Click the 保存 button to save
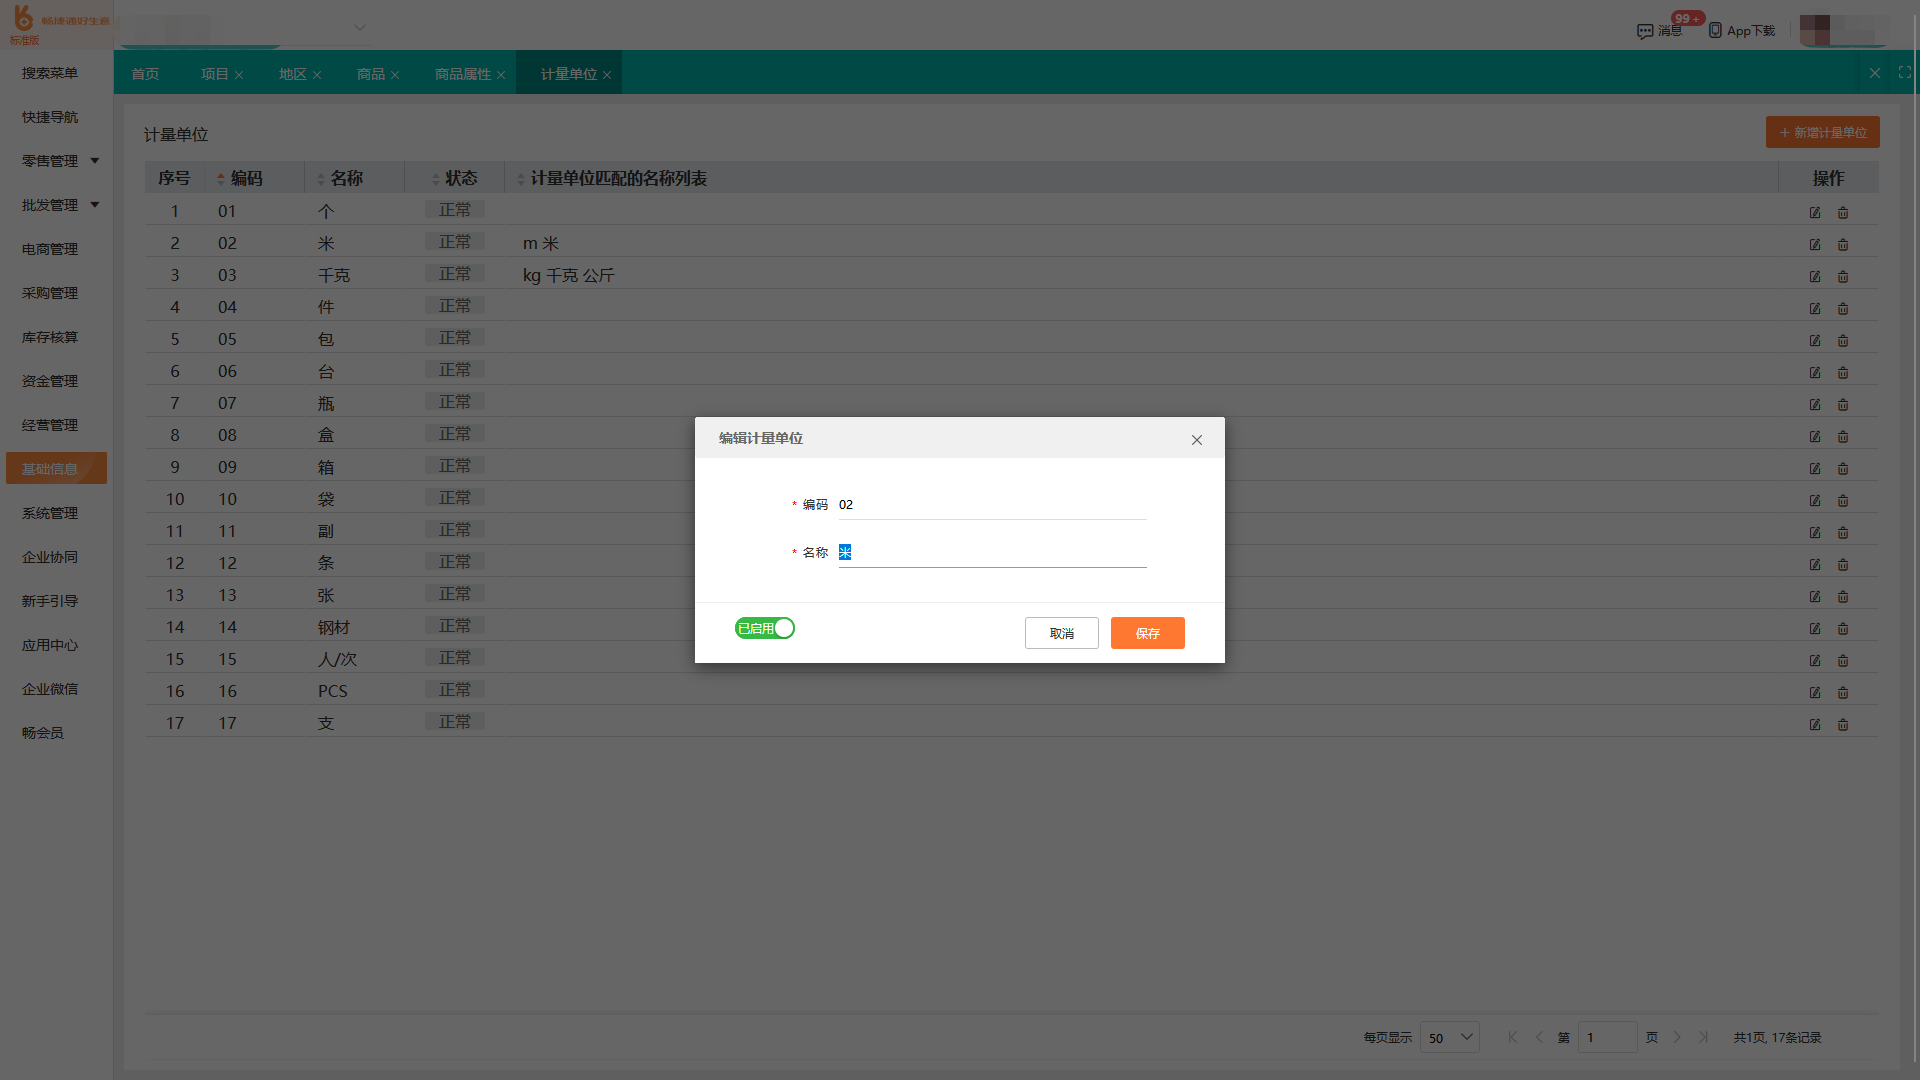The height and width of the screenshot is (1080, 1920). 1147,633
